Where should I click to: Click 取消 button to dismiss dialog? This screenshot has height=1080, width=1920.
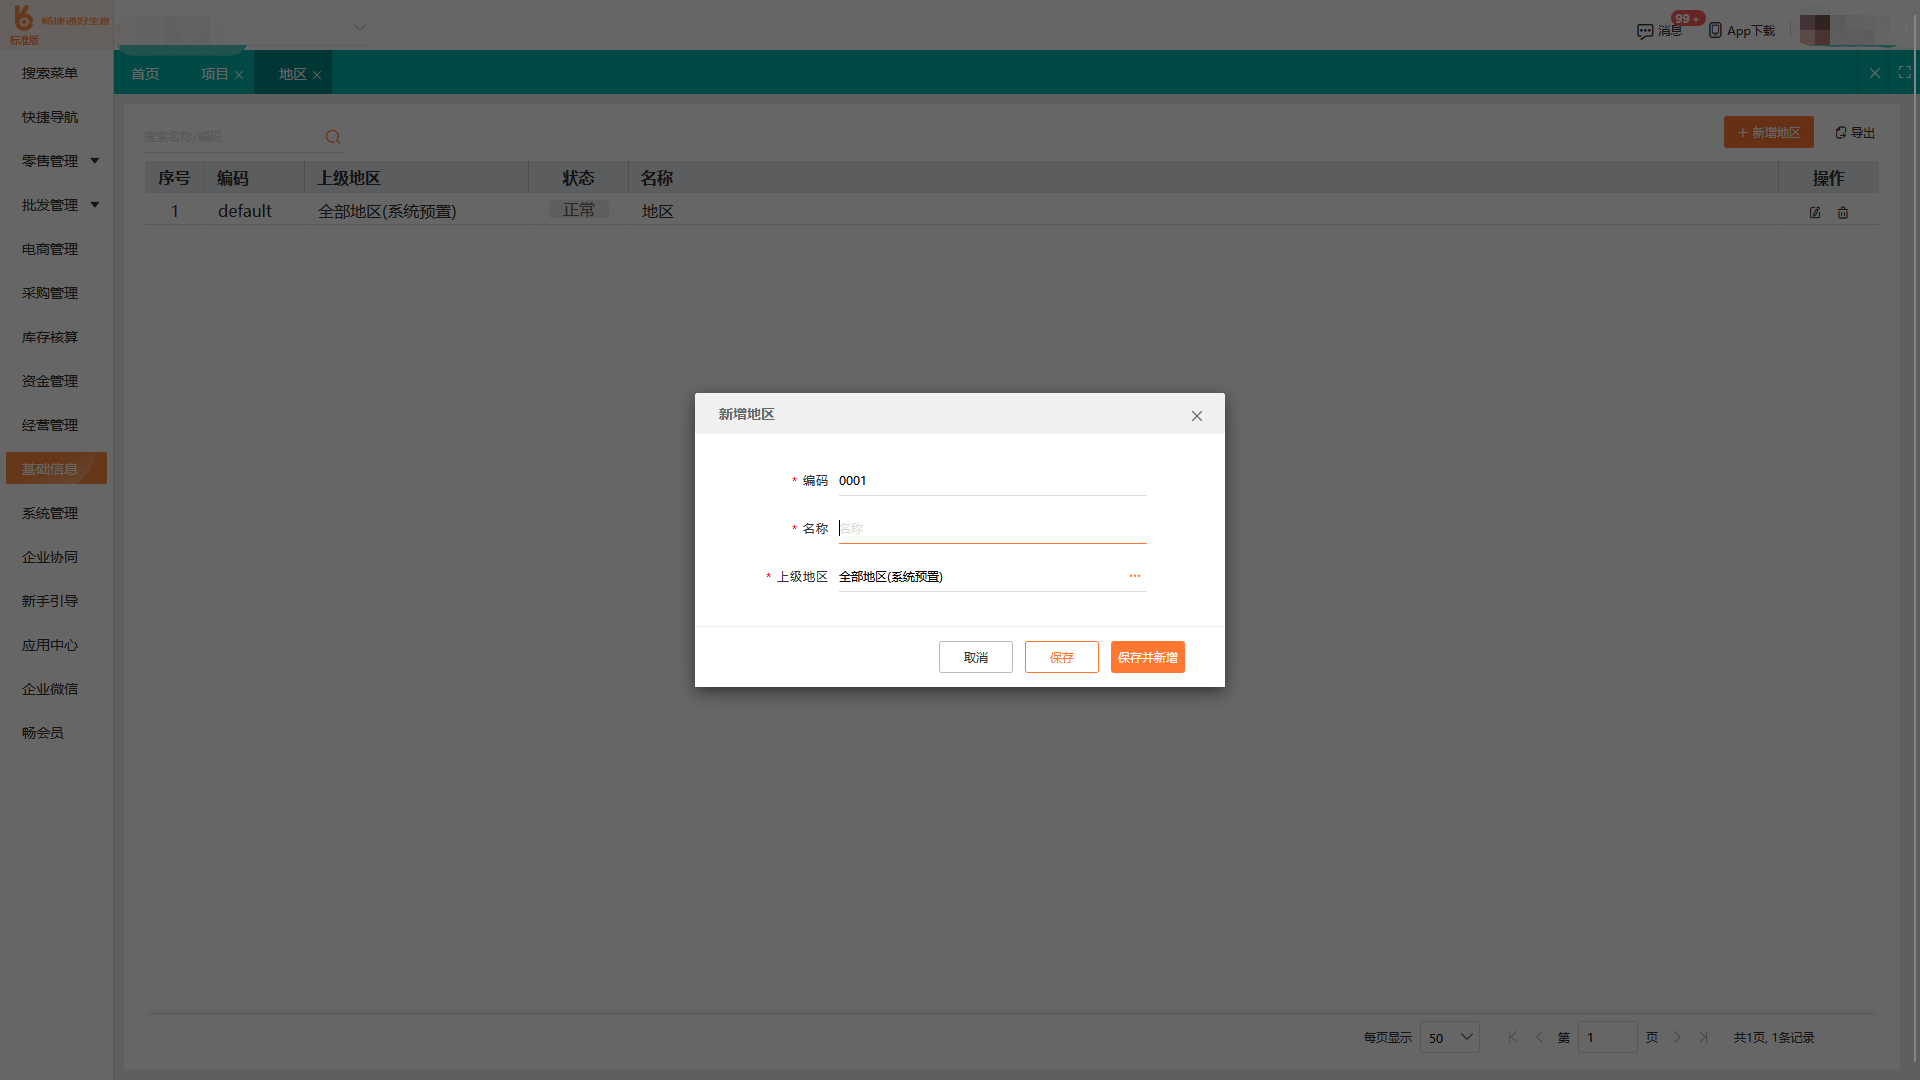976,657
